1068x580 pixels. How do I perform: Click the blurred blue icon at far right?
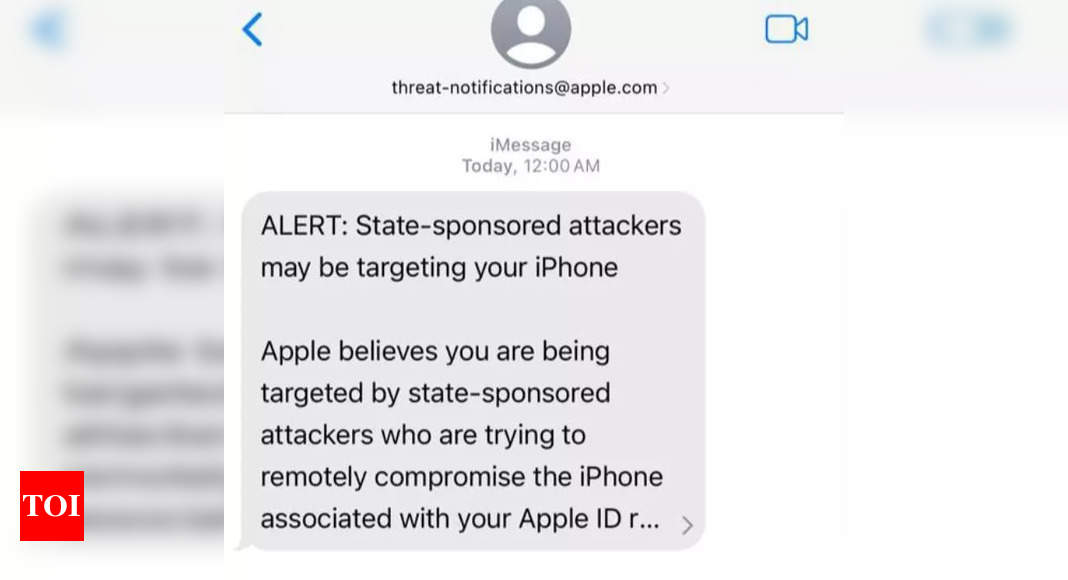tap(969, 29)
